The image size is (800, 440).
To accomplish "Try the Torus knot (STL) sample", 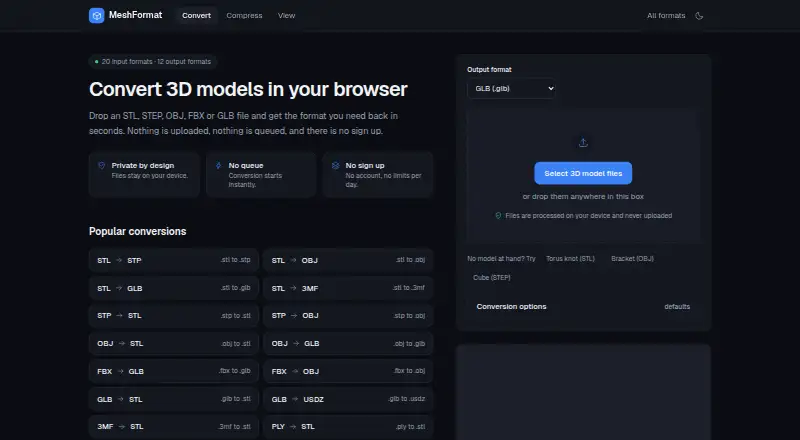I will (x=570, y=259).
